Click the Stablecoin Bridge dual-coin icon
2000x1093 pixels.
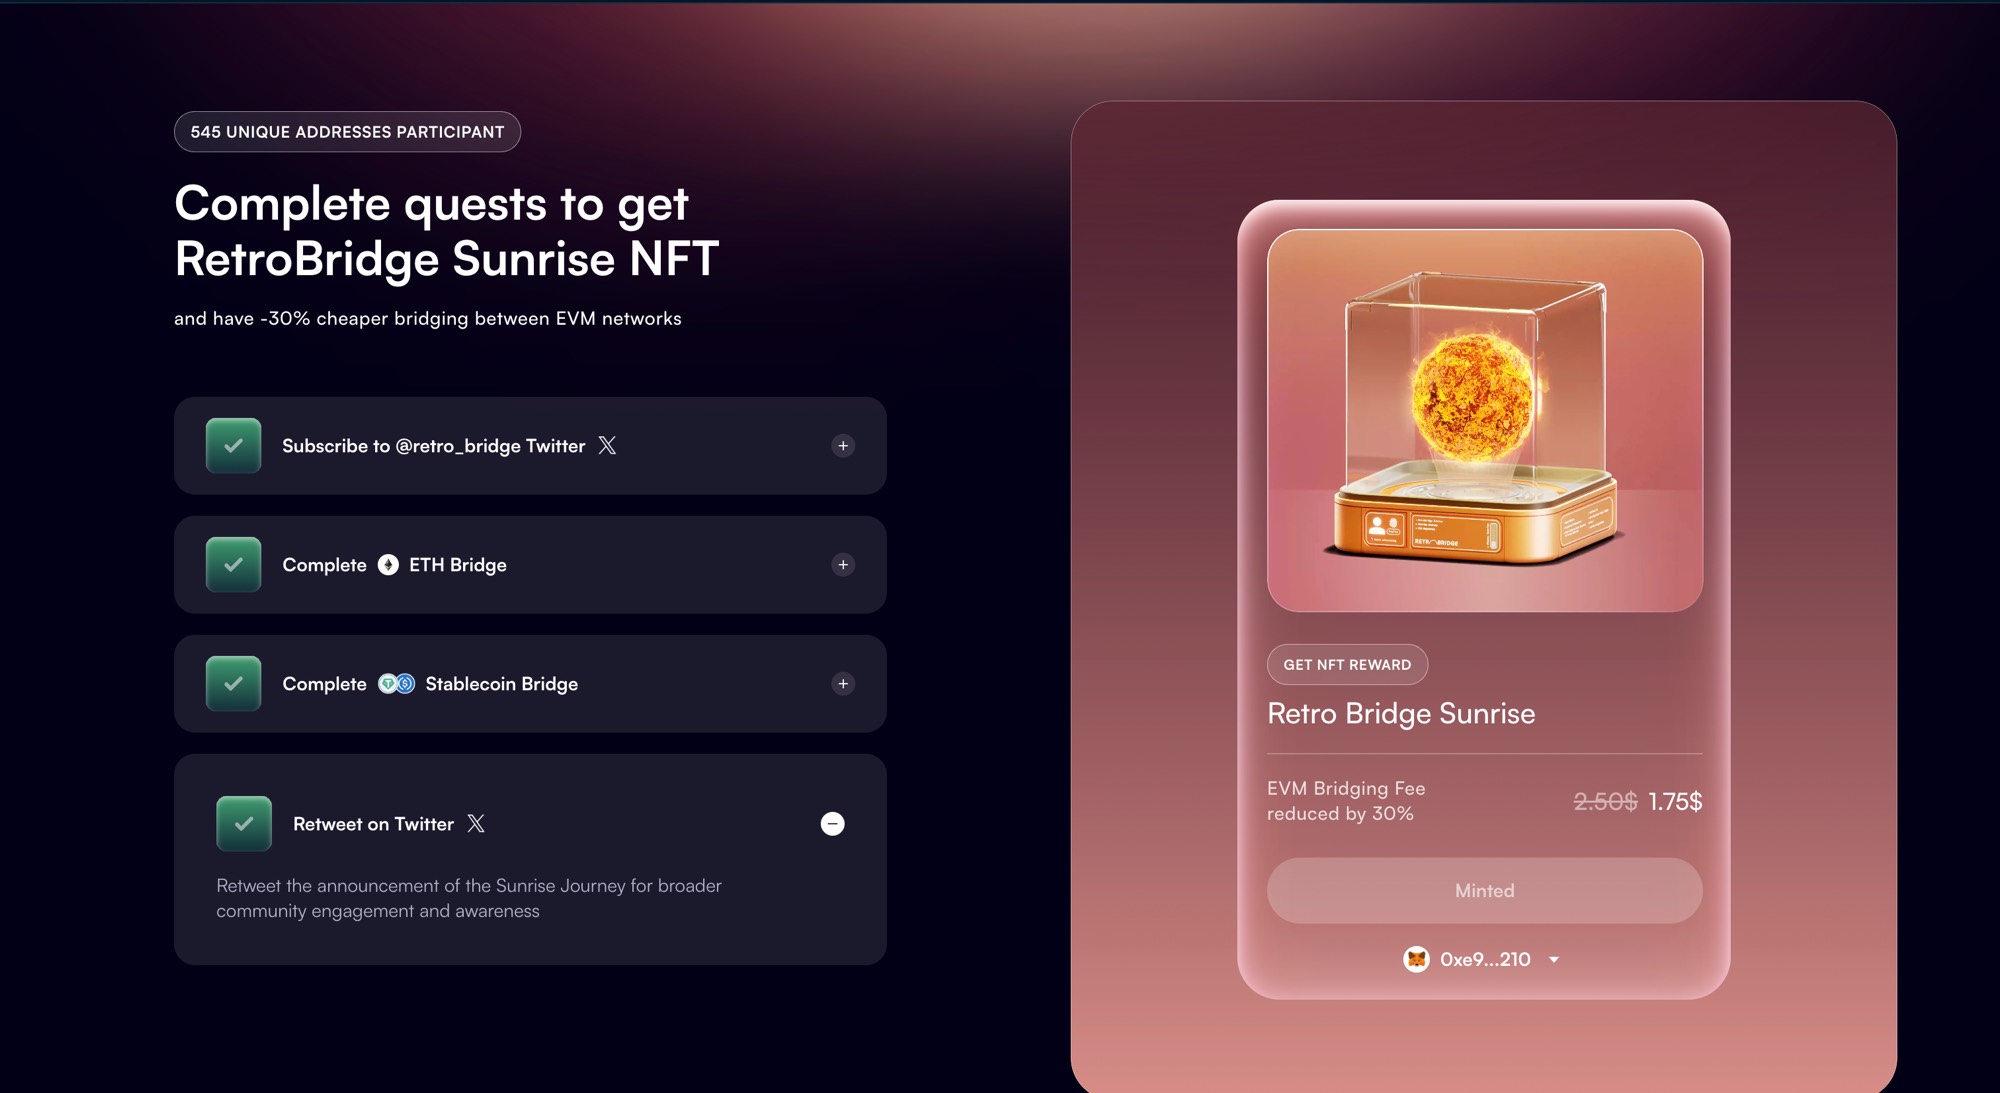coord(396,682)
